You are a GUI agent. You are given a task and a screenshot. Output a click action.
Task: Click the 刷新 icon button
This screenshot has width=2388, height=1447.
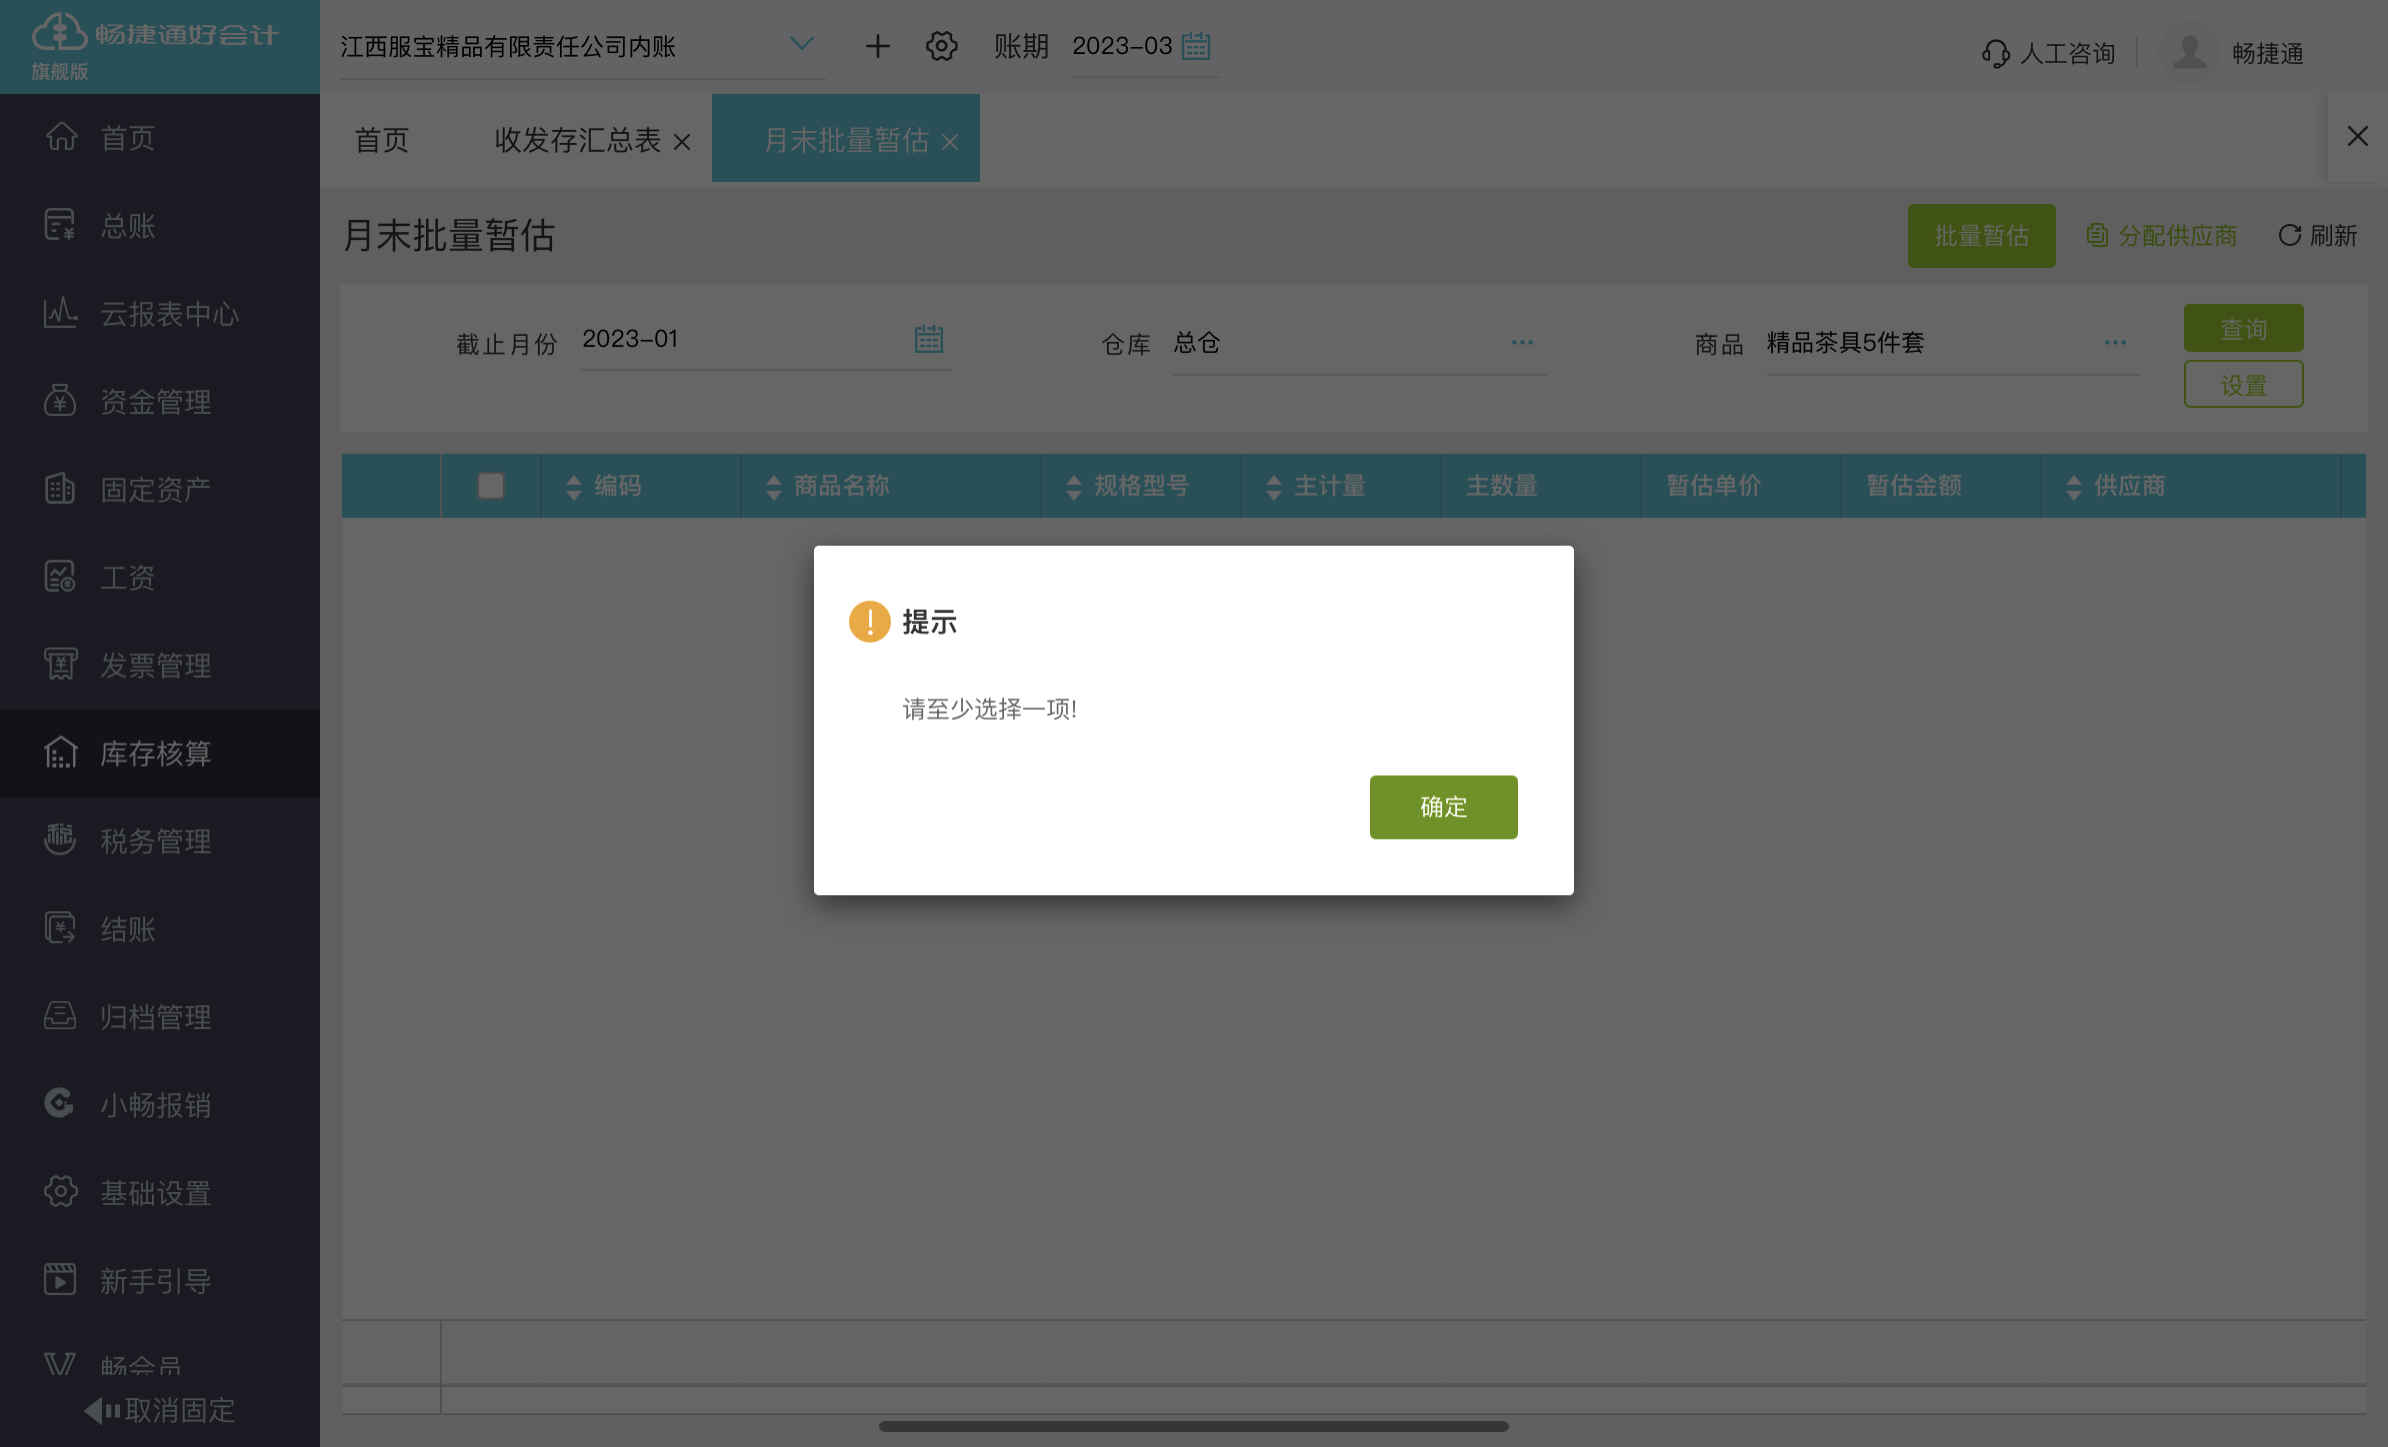click(x=2289, y=235)
